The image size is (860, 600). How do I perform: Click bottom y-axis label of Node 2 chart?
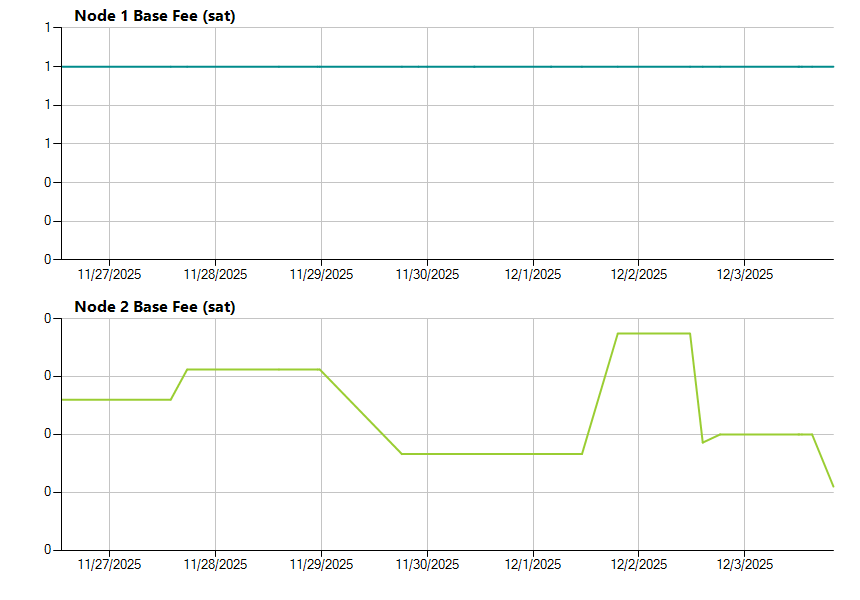[x=46, y=550]
